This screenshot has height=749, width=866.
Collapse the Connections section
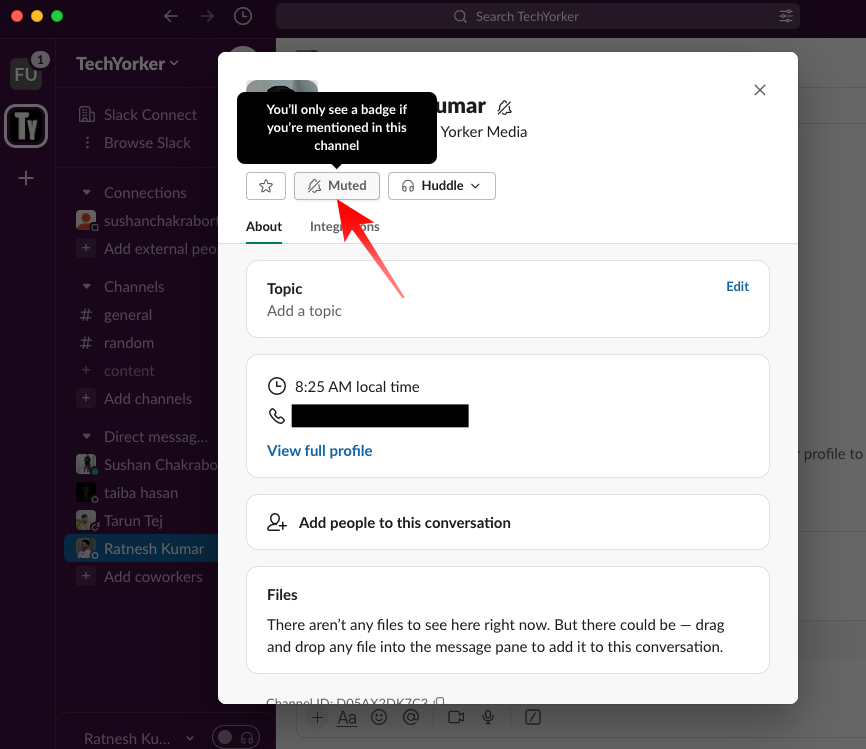click(x=87, y=193)
